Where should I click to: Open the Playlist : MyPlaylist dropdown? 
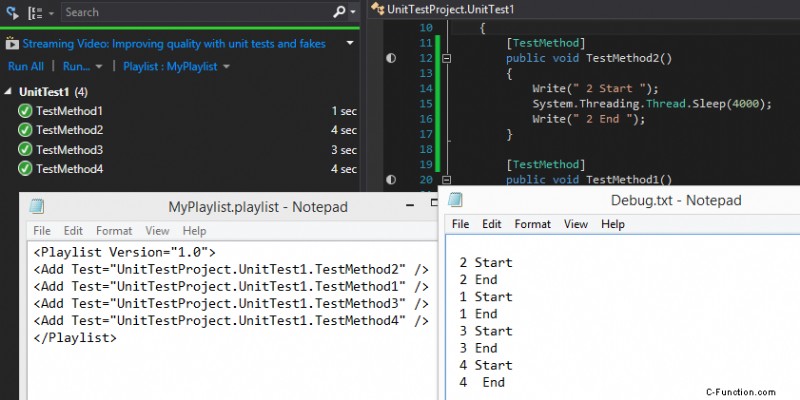tap(176, 66)
